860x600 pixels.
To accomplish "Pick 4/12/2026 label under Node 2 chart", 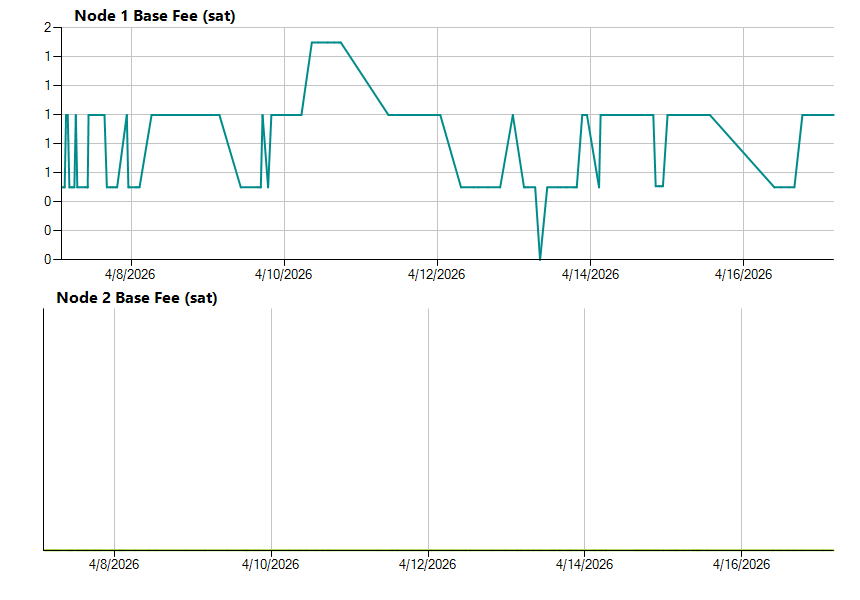I will point(428,565).
